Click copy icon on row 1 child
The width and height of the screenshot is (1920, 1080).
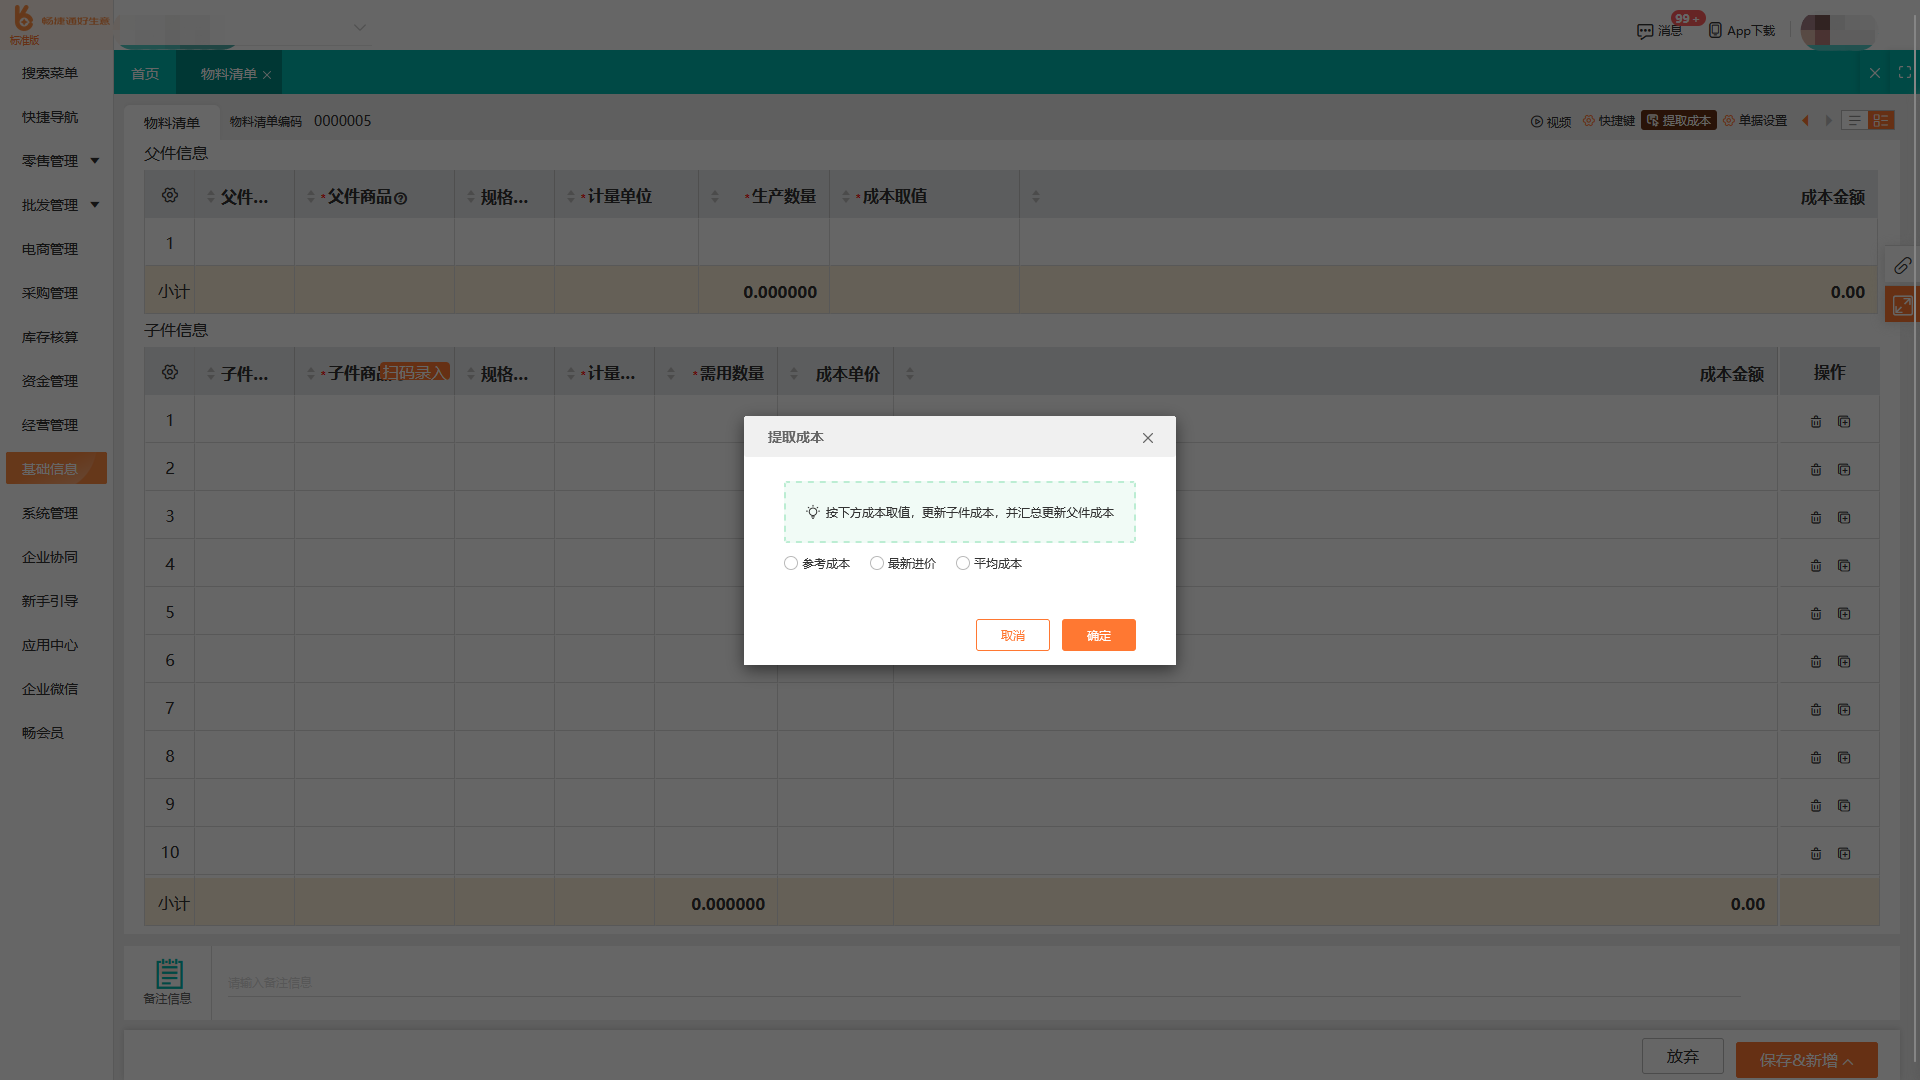[1844, 421]
